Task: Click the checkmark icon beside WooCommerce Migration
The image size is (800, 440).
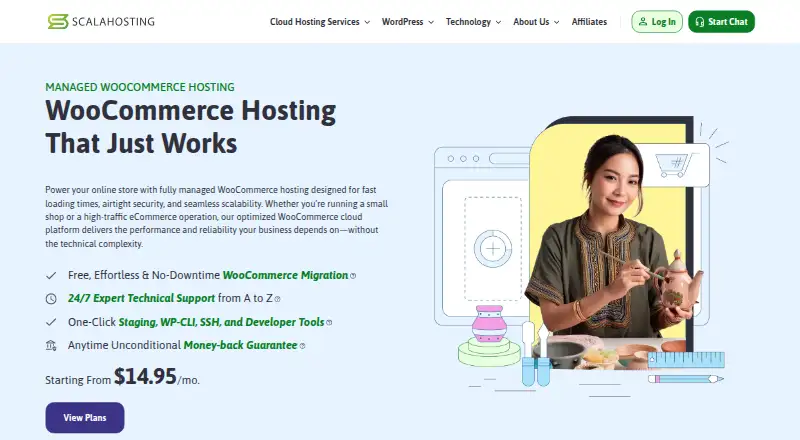Action: click(51, 276)
